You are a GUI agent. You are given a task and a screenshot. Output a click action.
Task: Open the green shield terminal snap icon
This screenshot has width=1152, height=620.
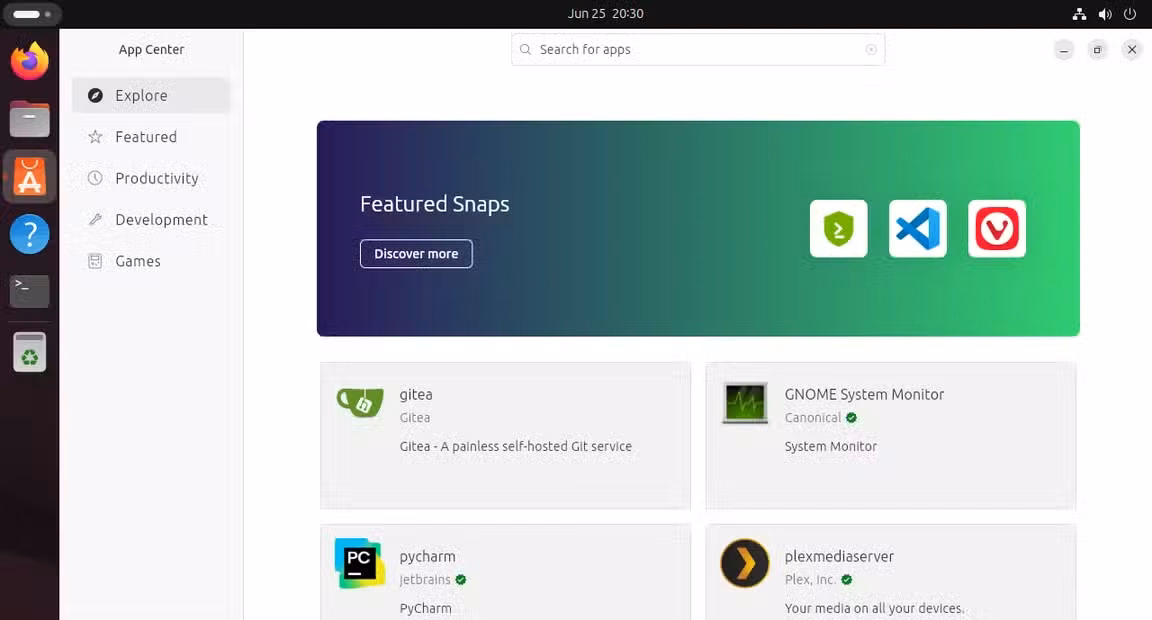(838, 228)
